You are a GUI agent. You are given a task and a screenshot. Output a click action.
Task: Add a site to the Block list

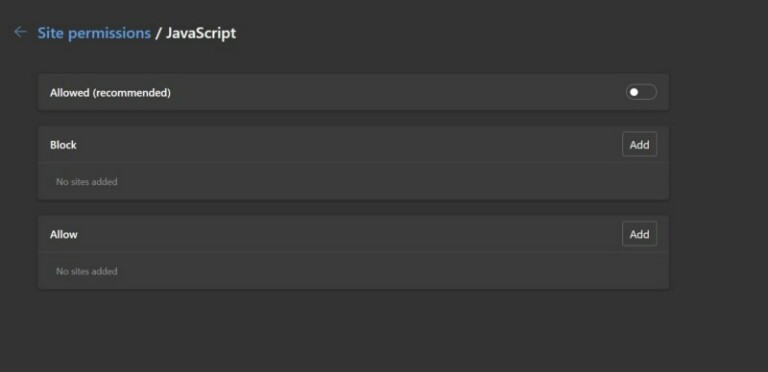(639, 144)
